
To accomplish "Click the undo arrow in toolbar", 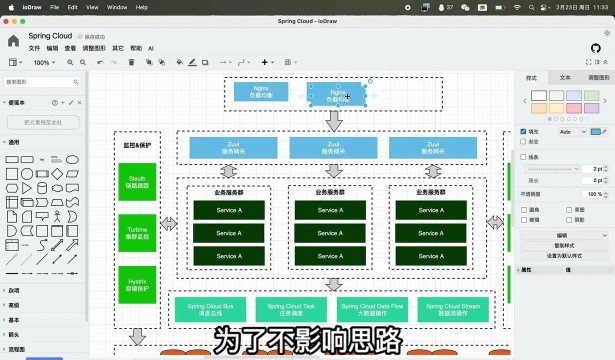I will pos(100,62).
